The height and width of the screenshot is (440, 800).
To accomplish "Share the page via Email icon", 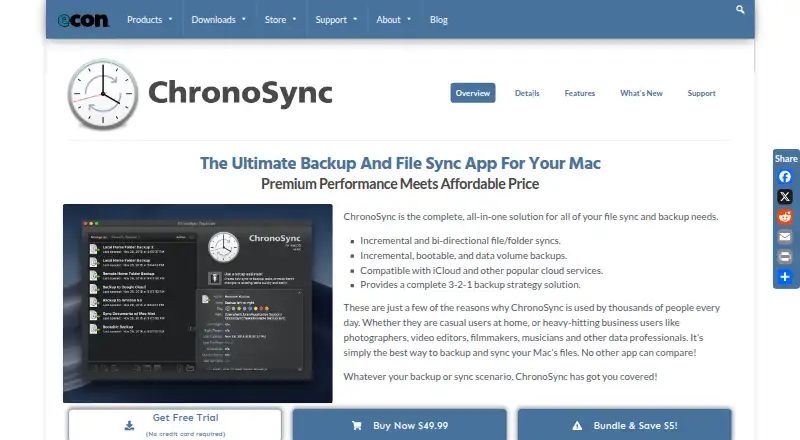I will point(785,236).
